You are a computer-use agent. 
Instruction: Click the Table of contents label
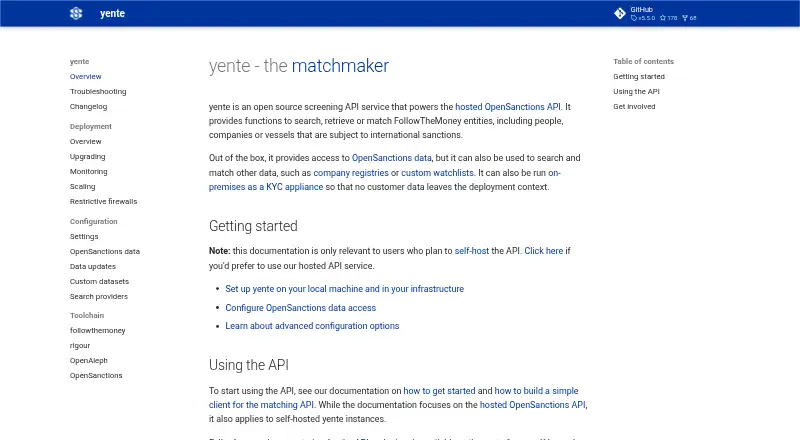coord(643,61)
